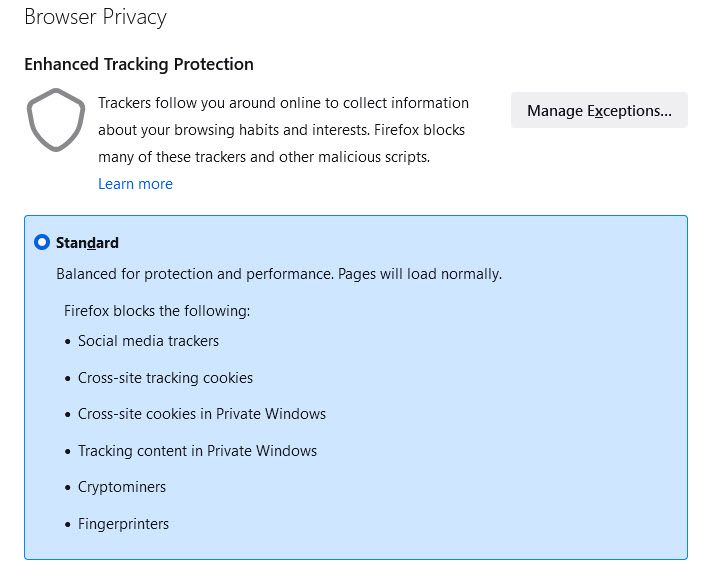The image size is (702, 562).
Task: Follow the Learn more link
Action: tap(135, 184)
